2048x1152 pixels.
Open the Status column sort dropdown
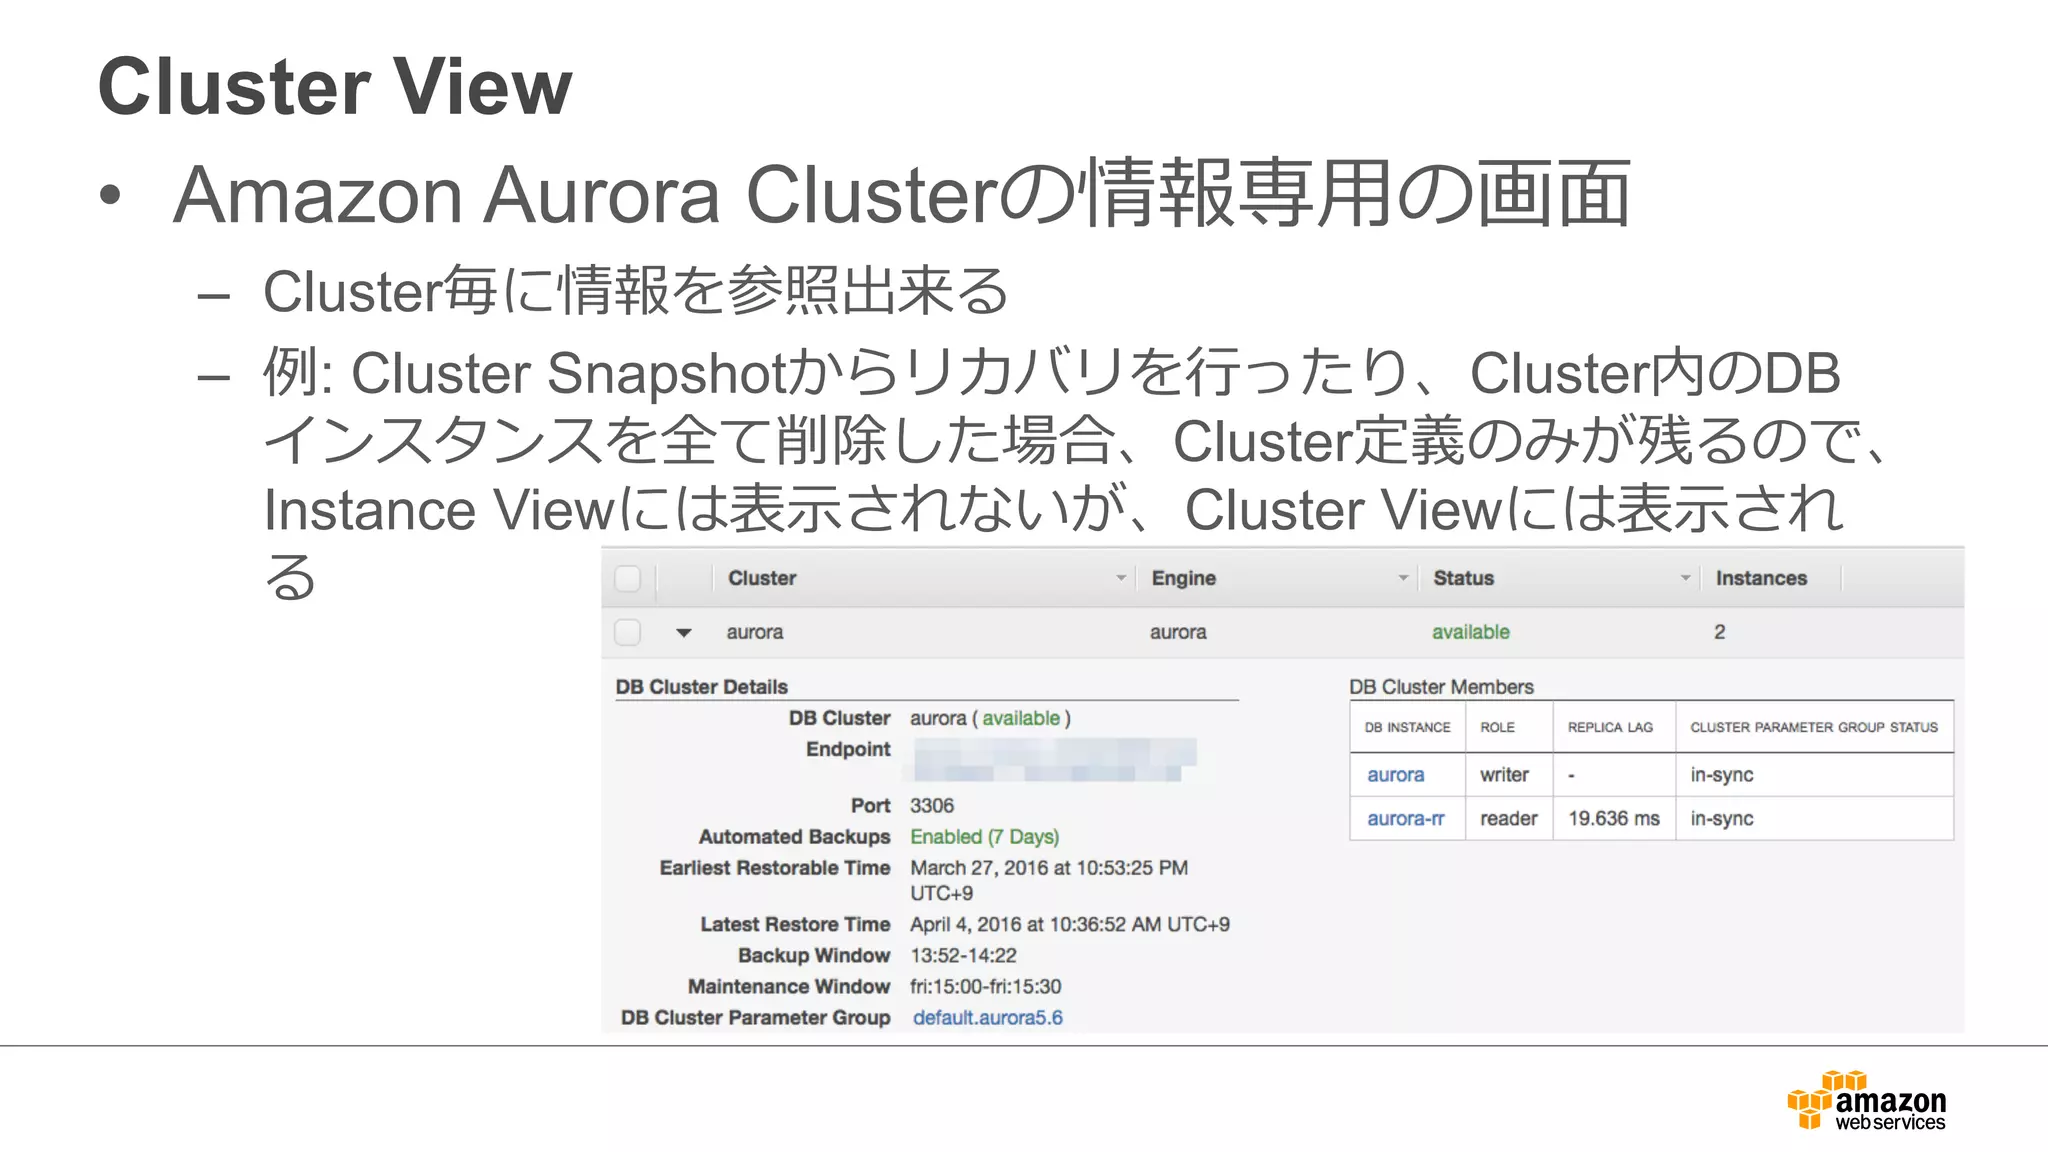[x=1687, y=577]
